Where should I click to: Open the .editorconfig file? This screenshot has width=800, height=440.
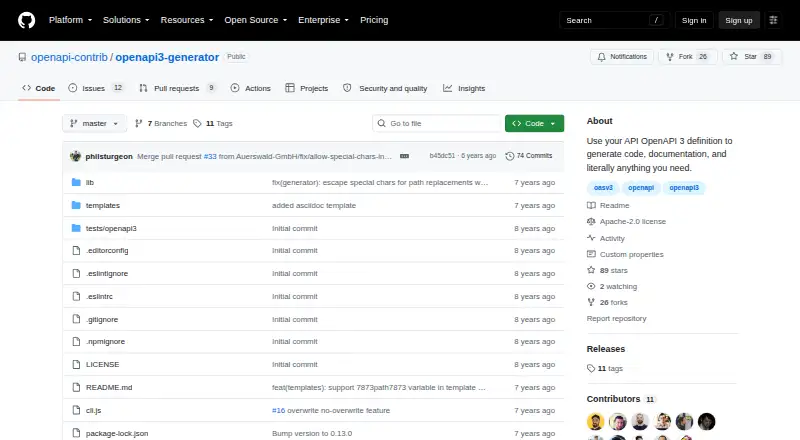[107, 251]
